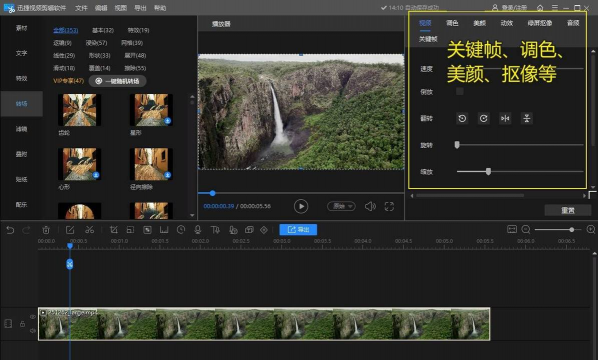Adjust the scale slider handle
Screen dimensions: 598x360
pyautogui.click(x=488, y=172)
